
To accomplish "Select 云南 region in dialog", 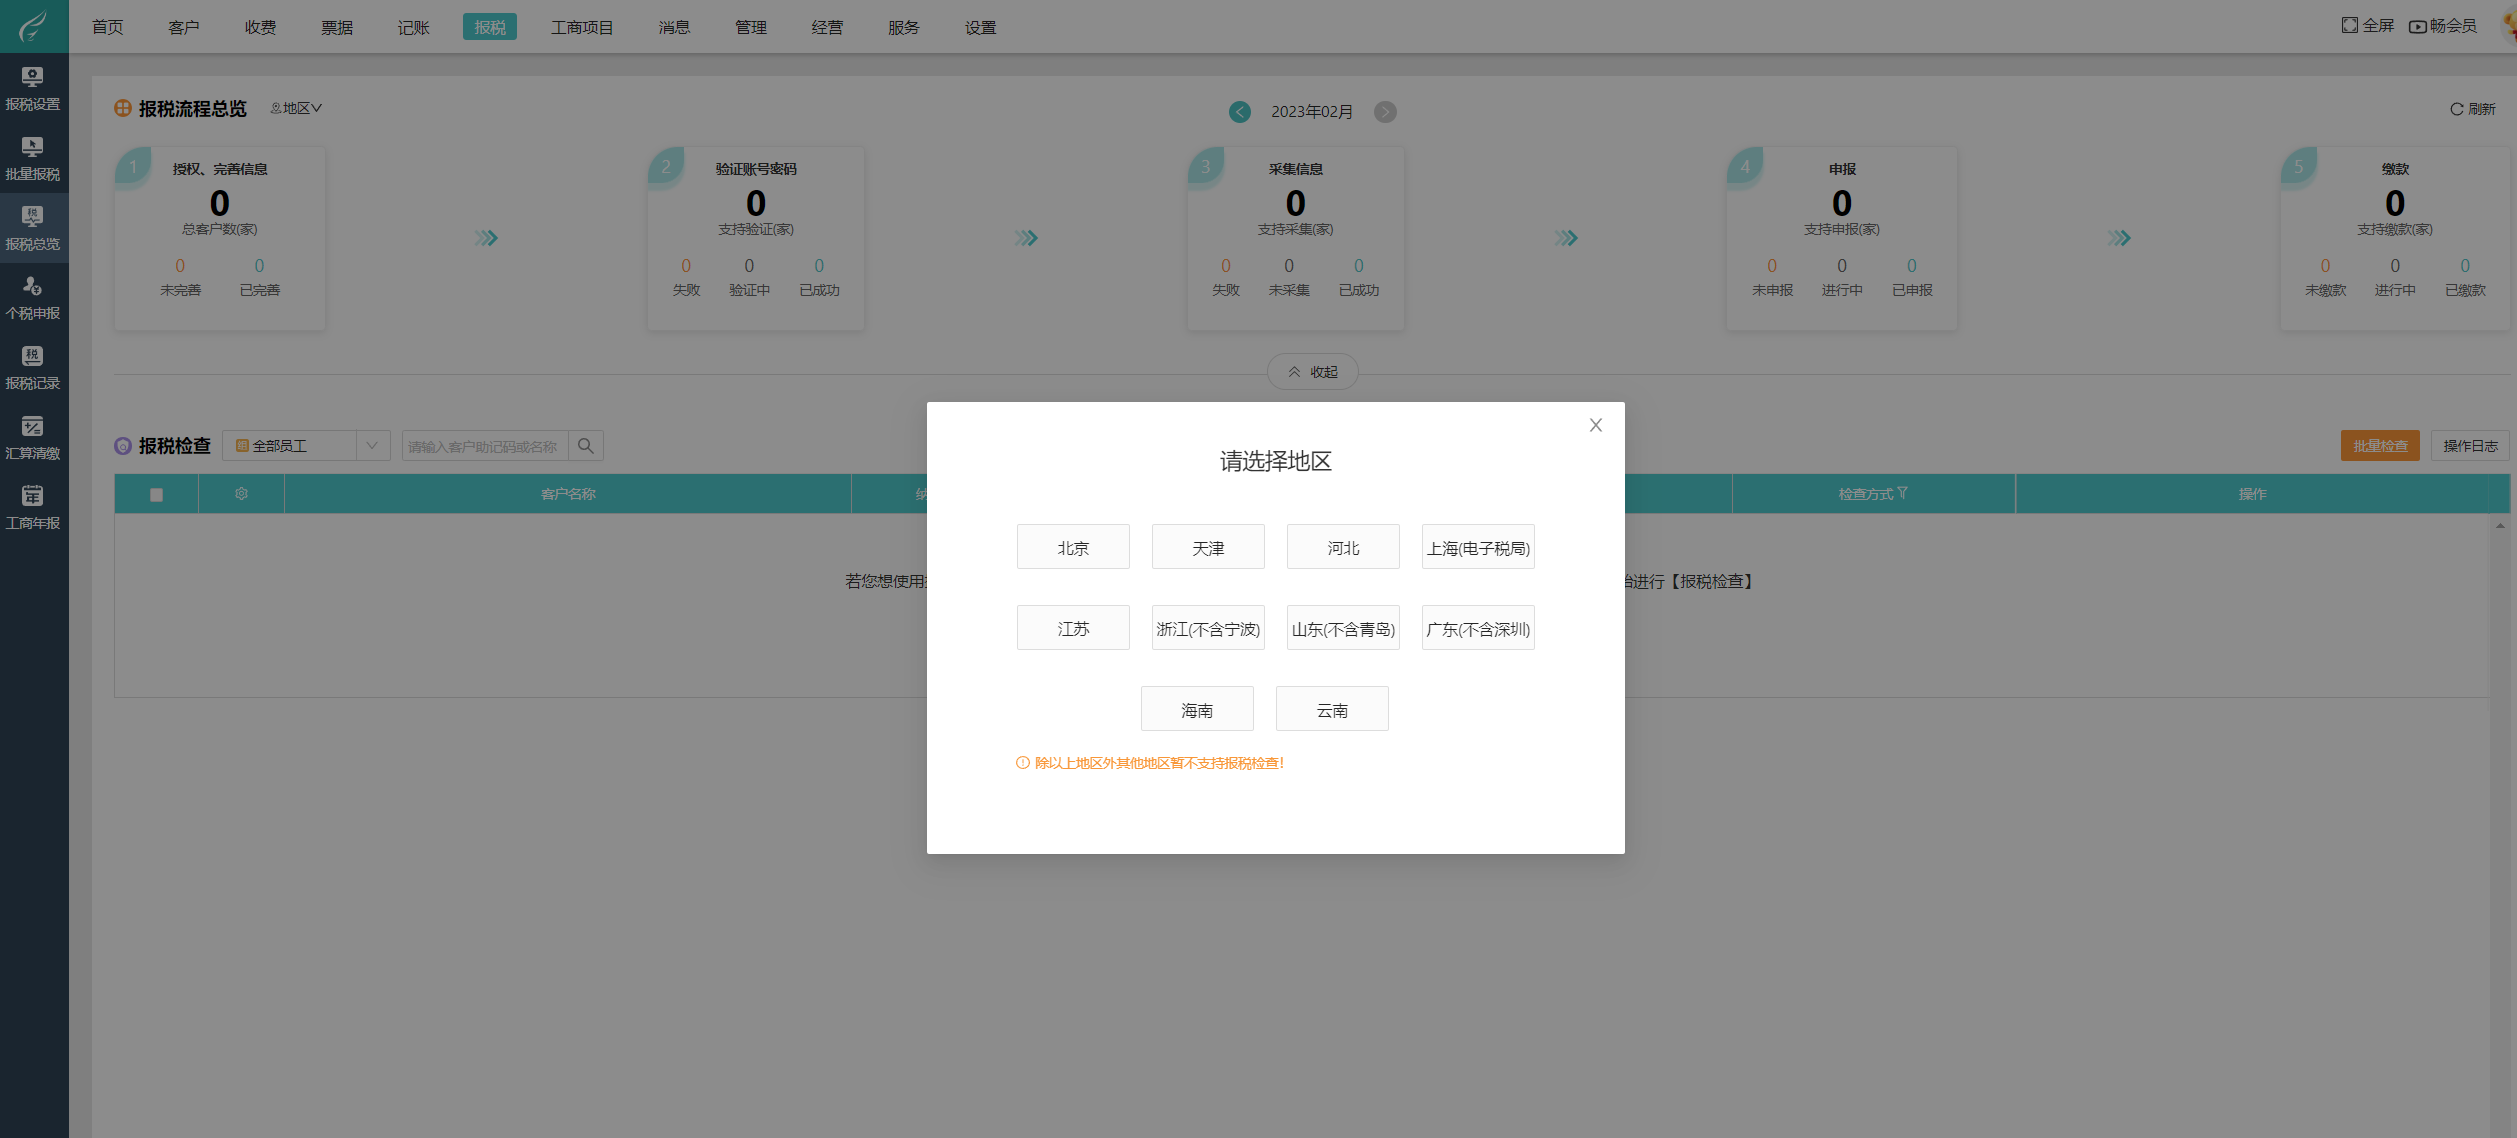I will pyautogui.click(x=1332, y=709).
